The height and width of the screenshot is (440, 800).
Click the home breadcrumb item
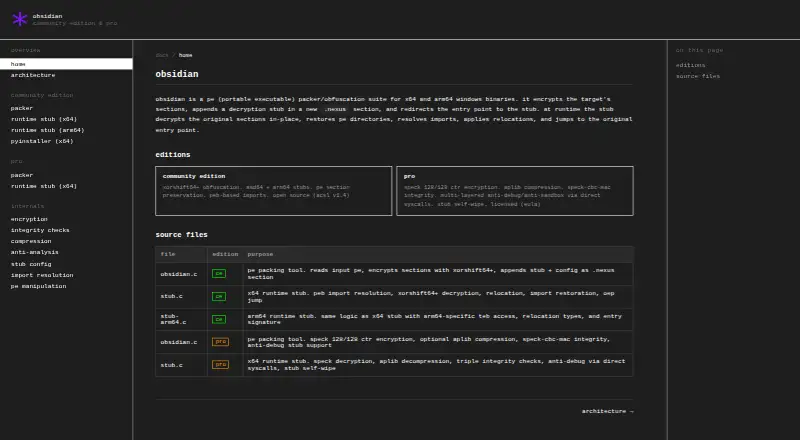tap(185, 55)
